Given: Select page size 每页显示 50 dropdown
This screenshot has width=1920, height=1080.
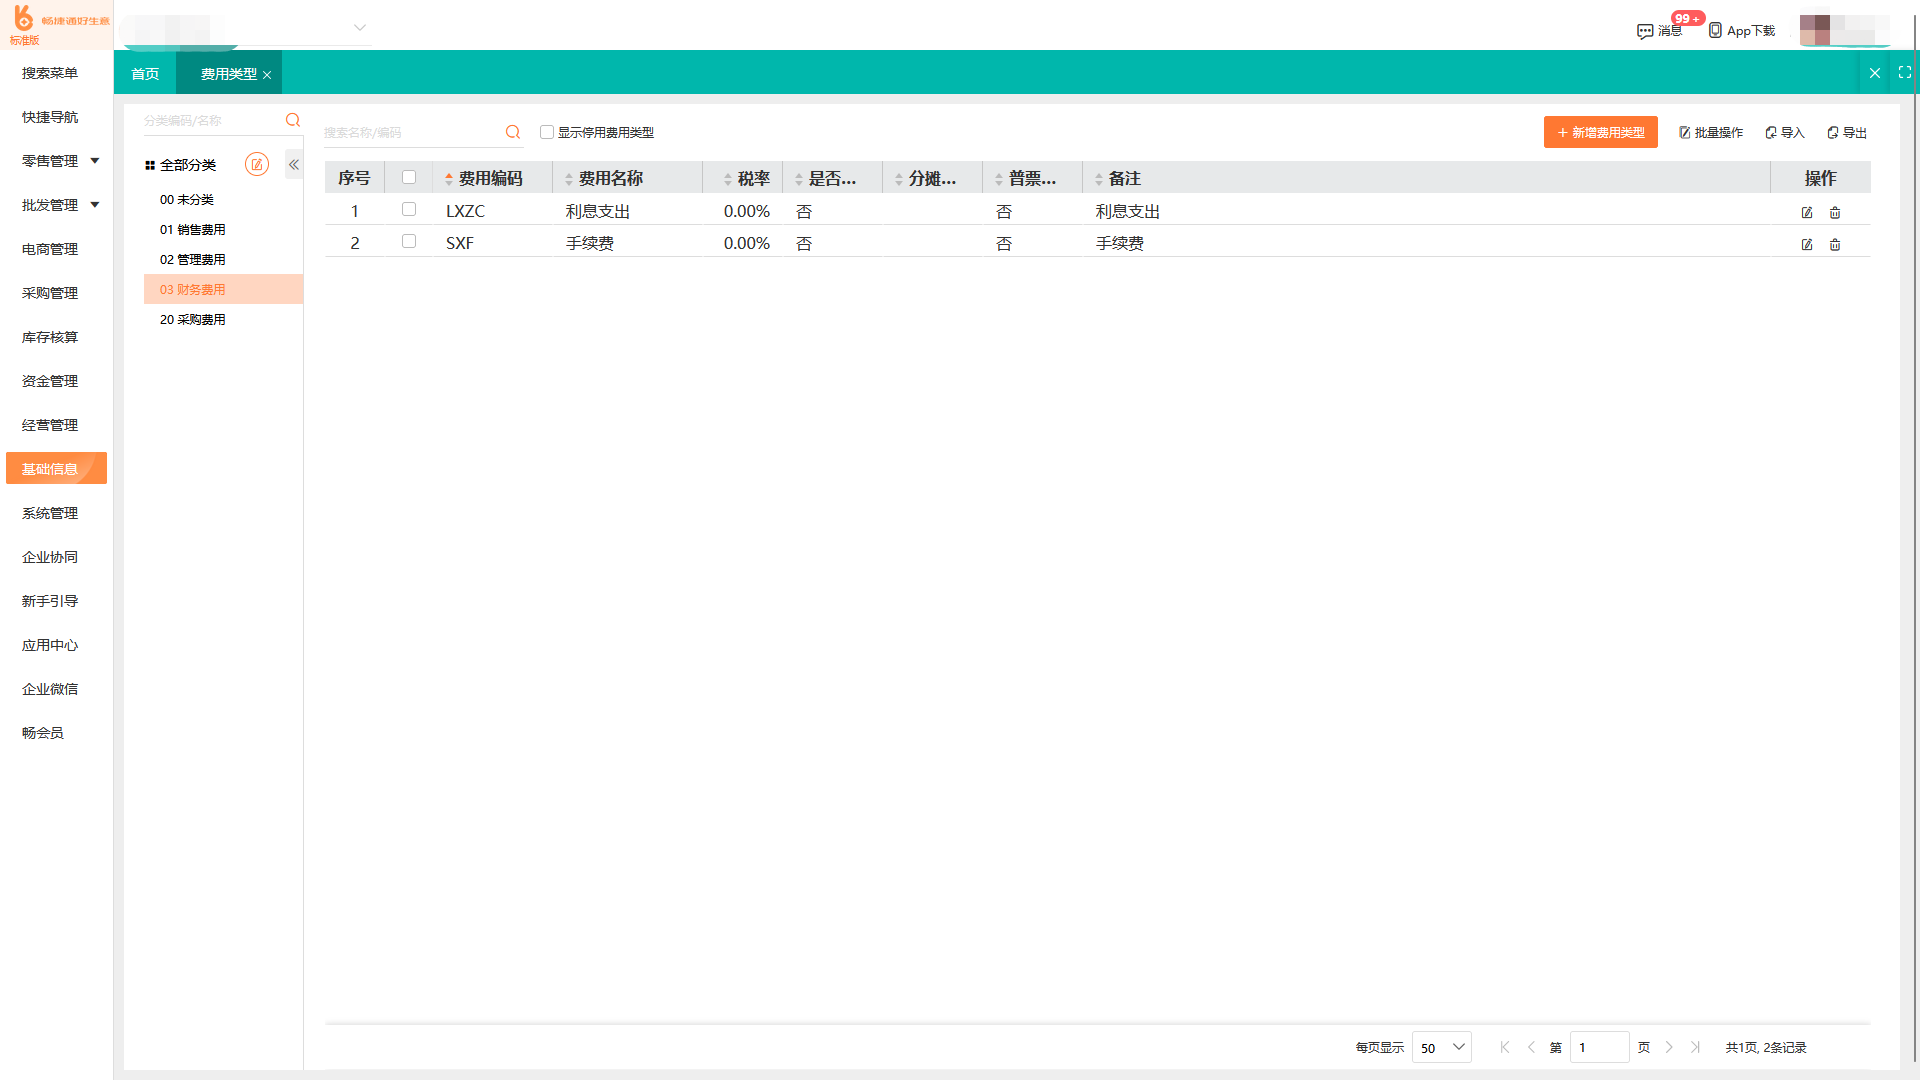Looking at the screenshot, I should pos(1439,1047).
